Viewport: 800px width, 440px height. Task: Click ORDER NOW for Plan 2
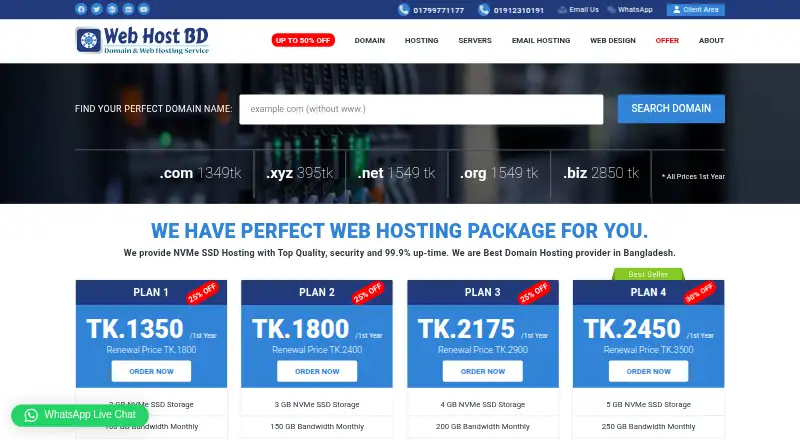point(317,372)
